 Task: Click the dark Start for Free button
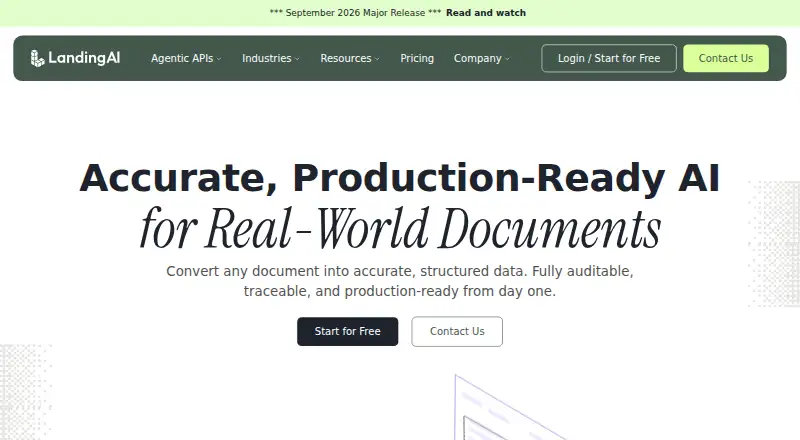point(347,331)
